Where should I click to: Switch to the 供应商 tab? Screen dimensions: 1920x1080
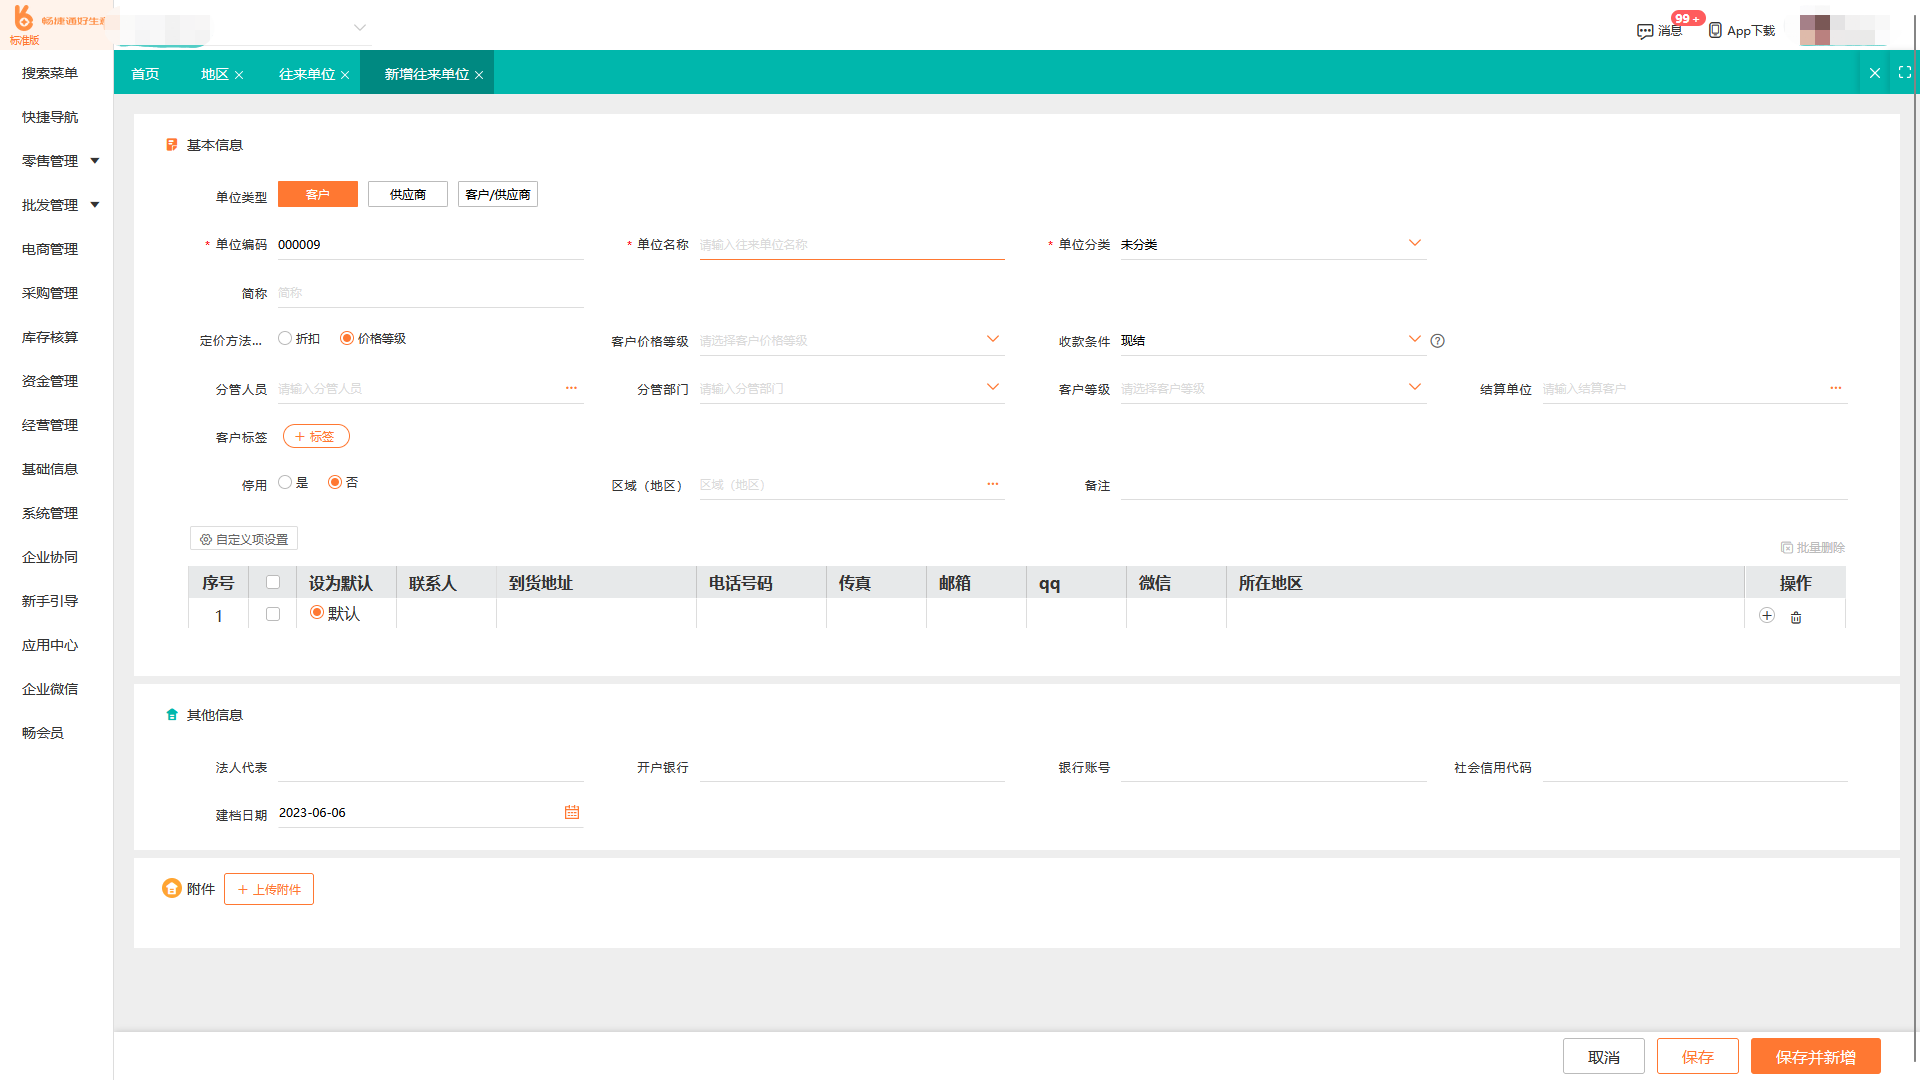[406, 194]
